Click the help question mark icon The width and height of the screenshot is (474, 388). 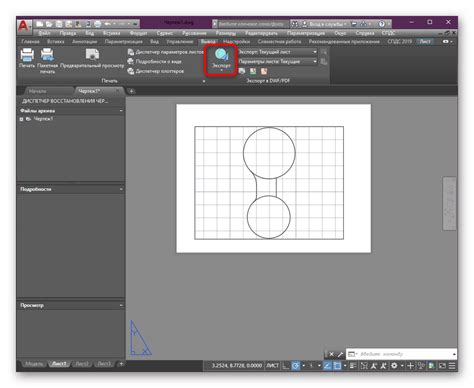tap(382, 24)
